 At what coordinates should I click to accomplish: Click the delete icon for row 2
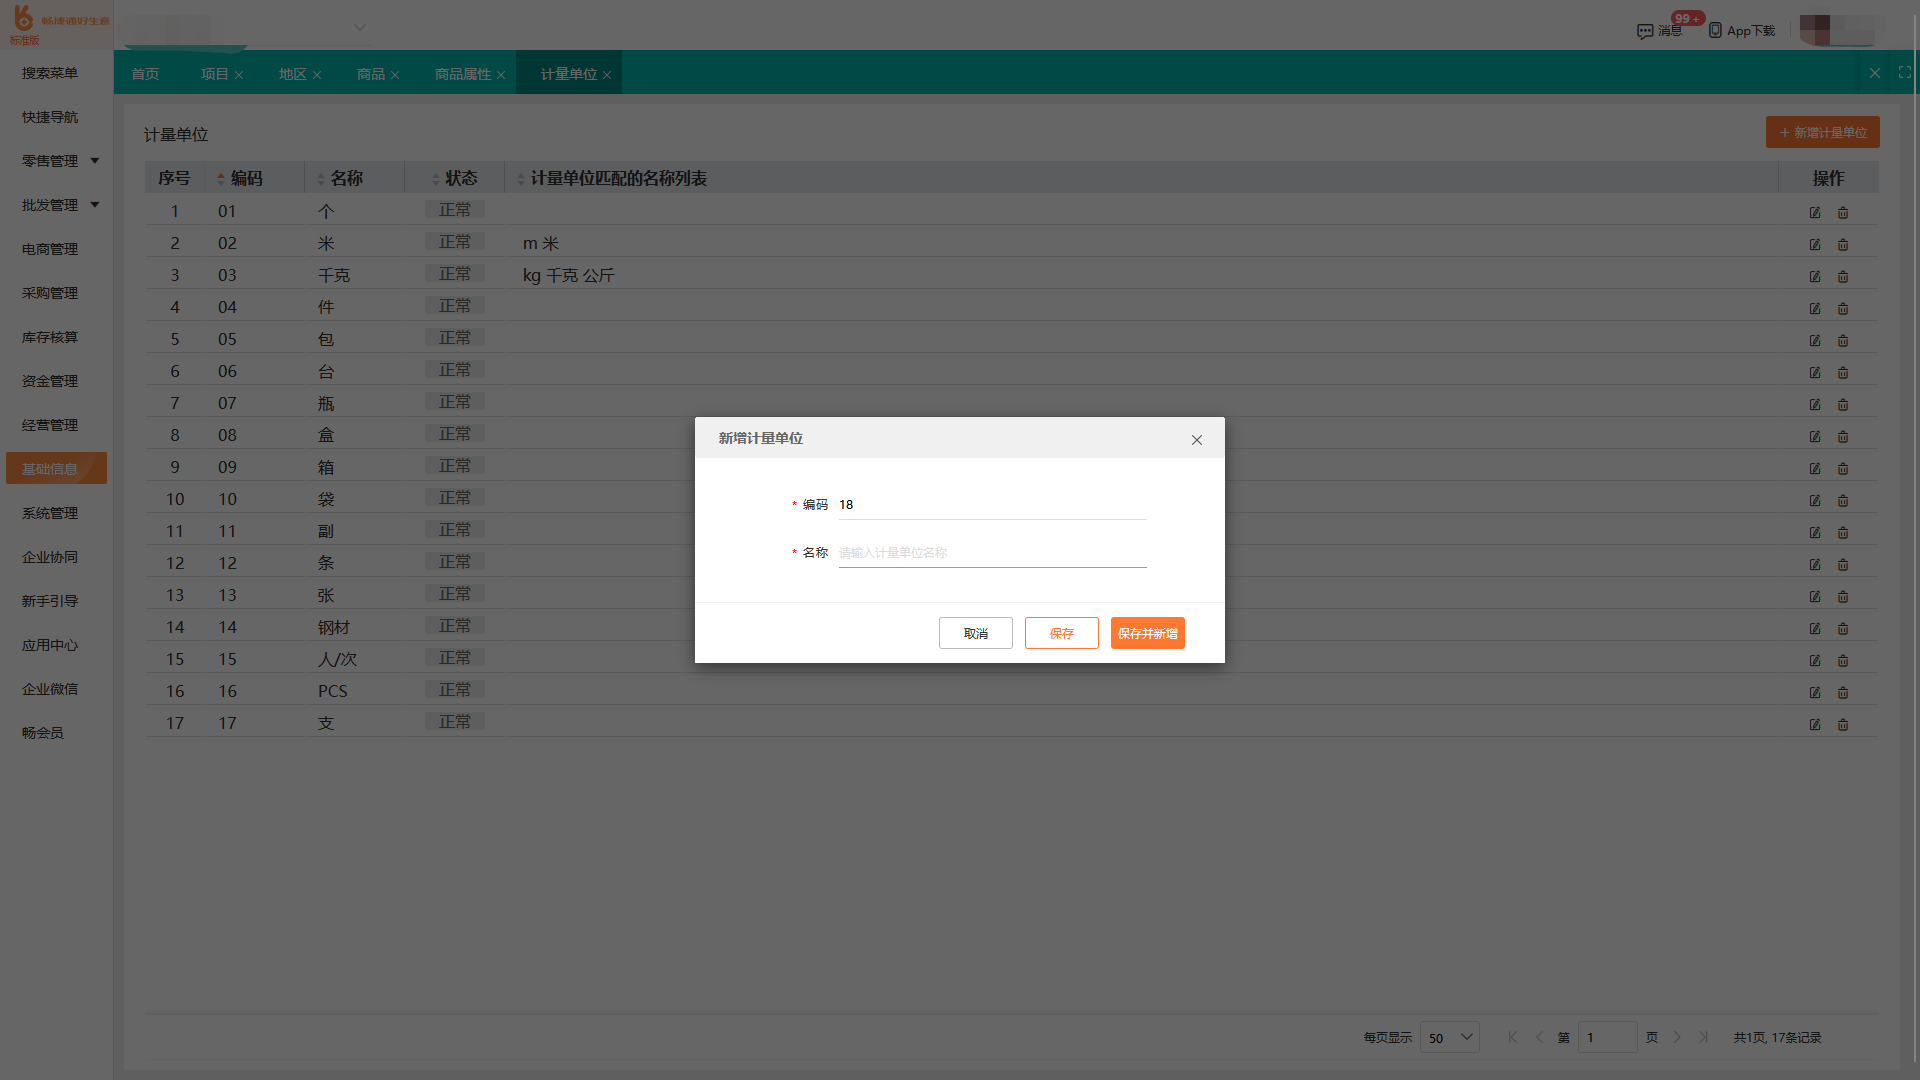point(1844,244)
